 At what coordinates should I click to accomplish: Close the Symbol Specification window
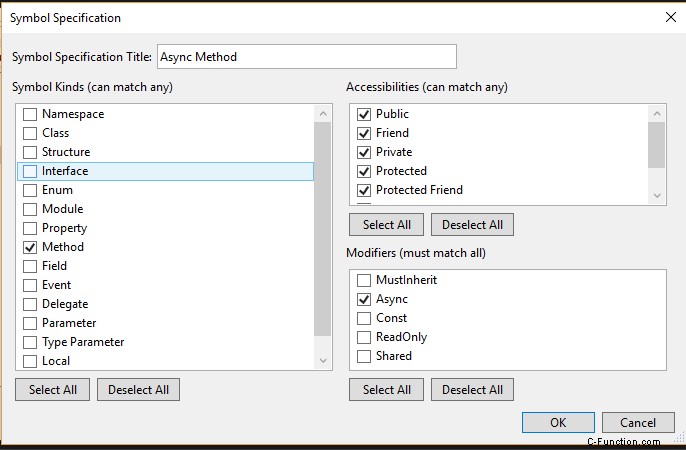pos(669,17)
